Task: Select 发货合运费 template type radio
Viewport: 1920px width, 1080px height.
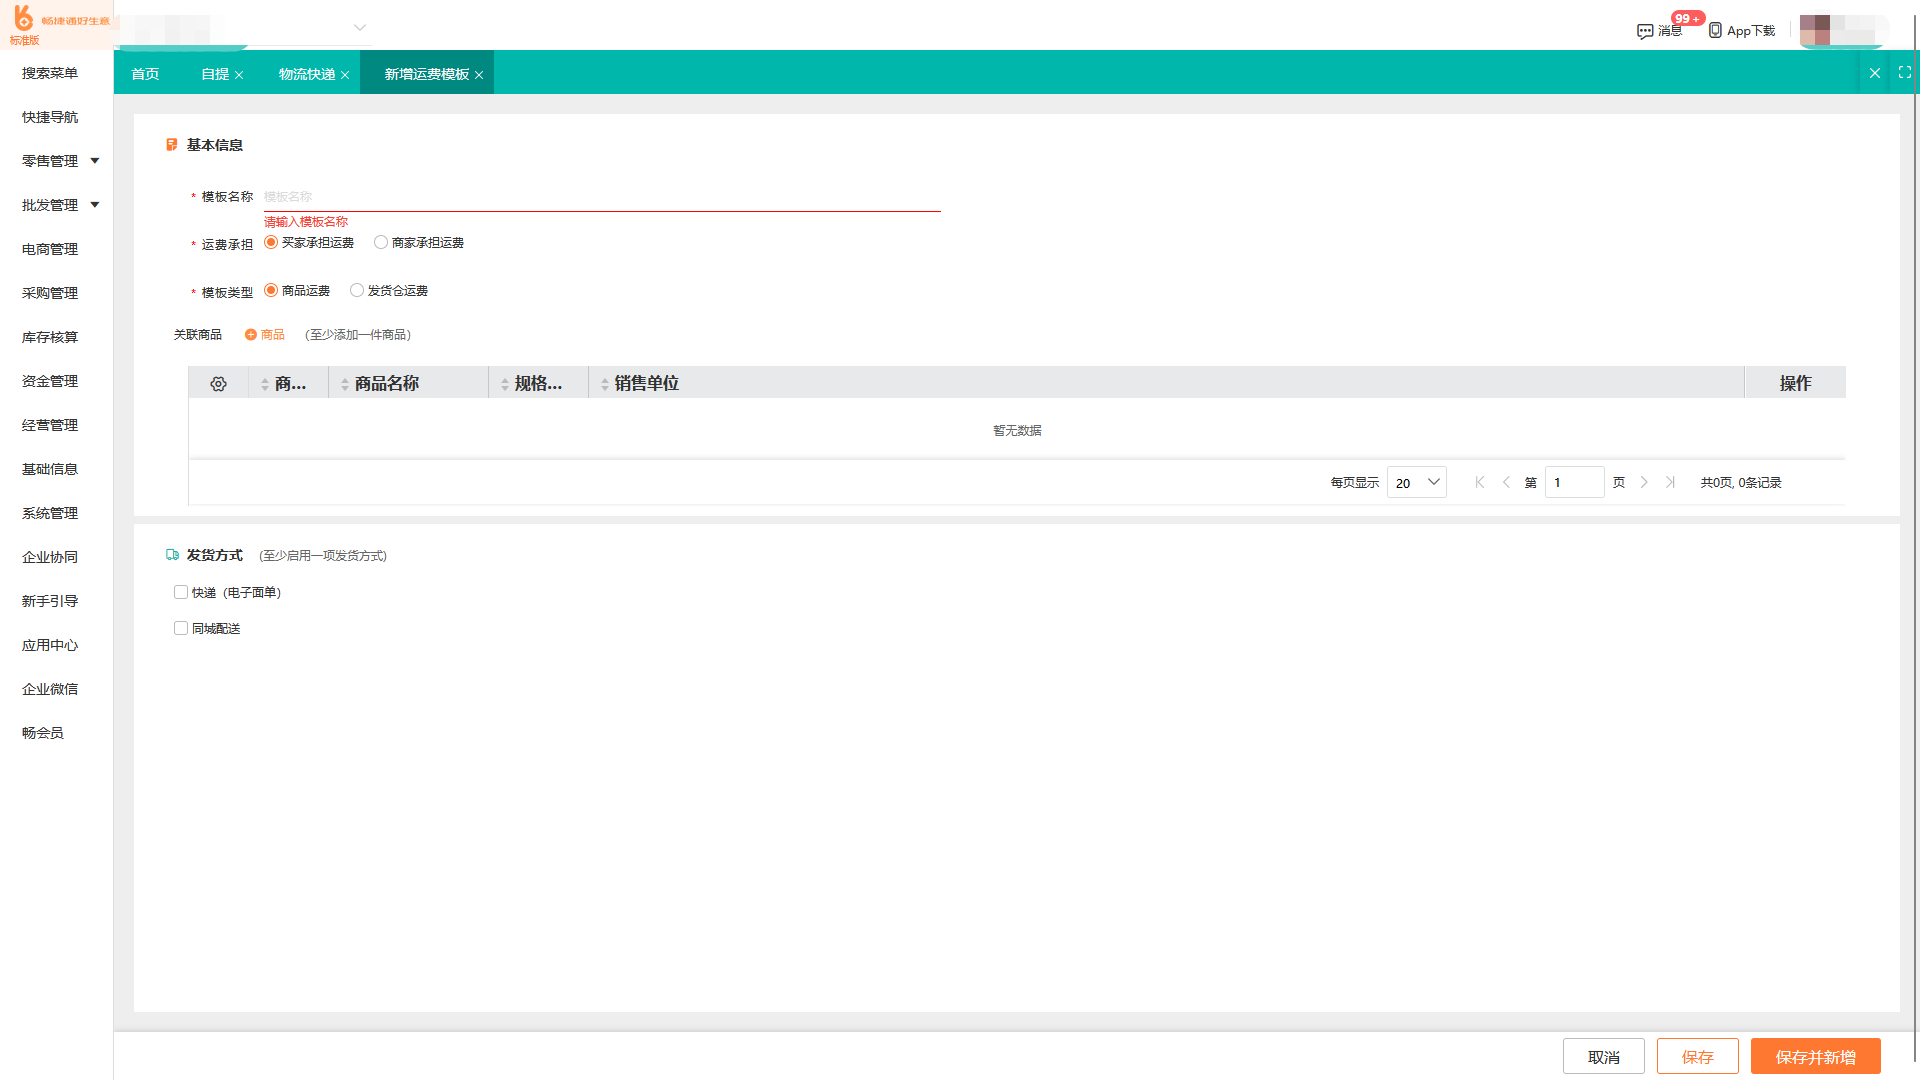Action: [x=356, y=290]
